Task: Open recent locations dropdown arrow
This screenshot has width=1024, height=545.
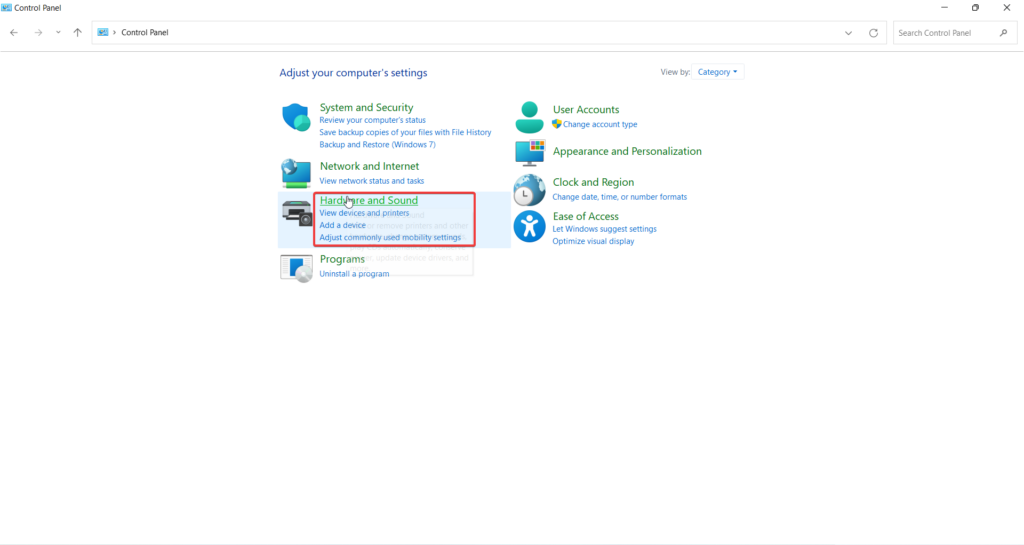Action: click(58, 33)
